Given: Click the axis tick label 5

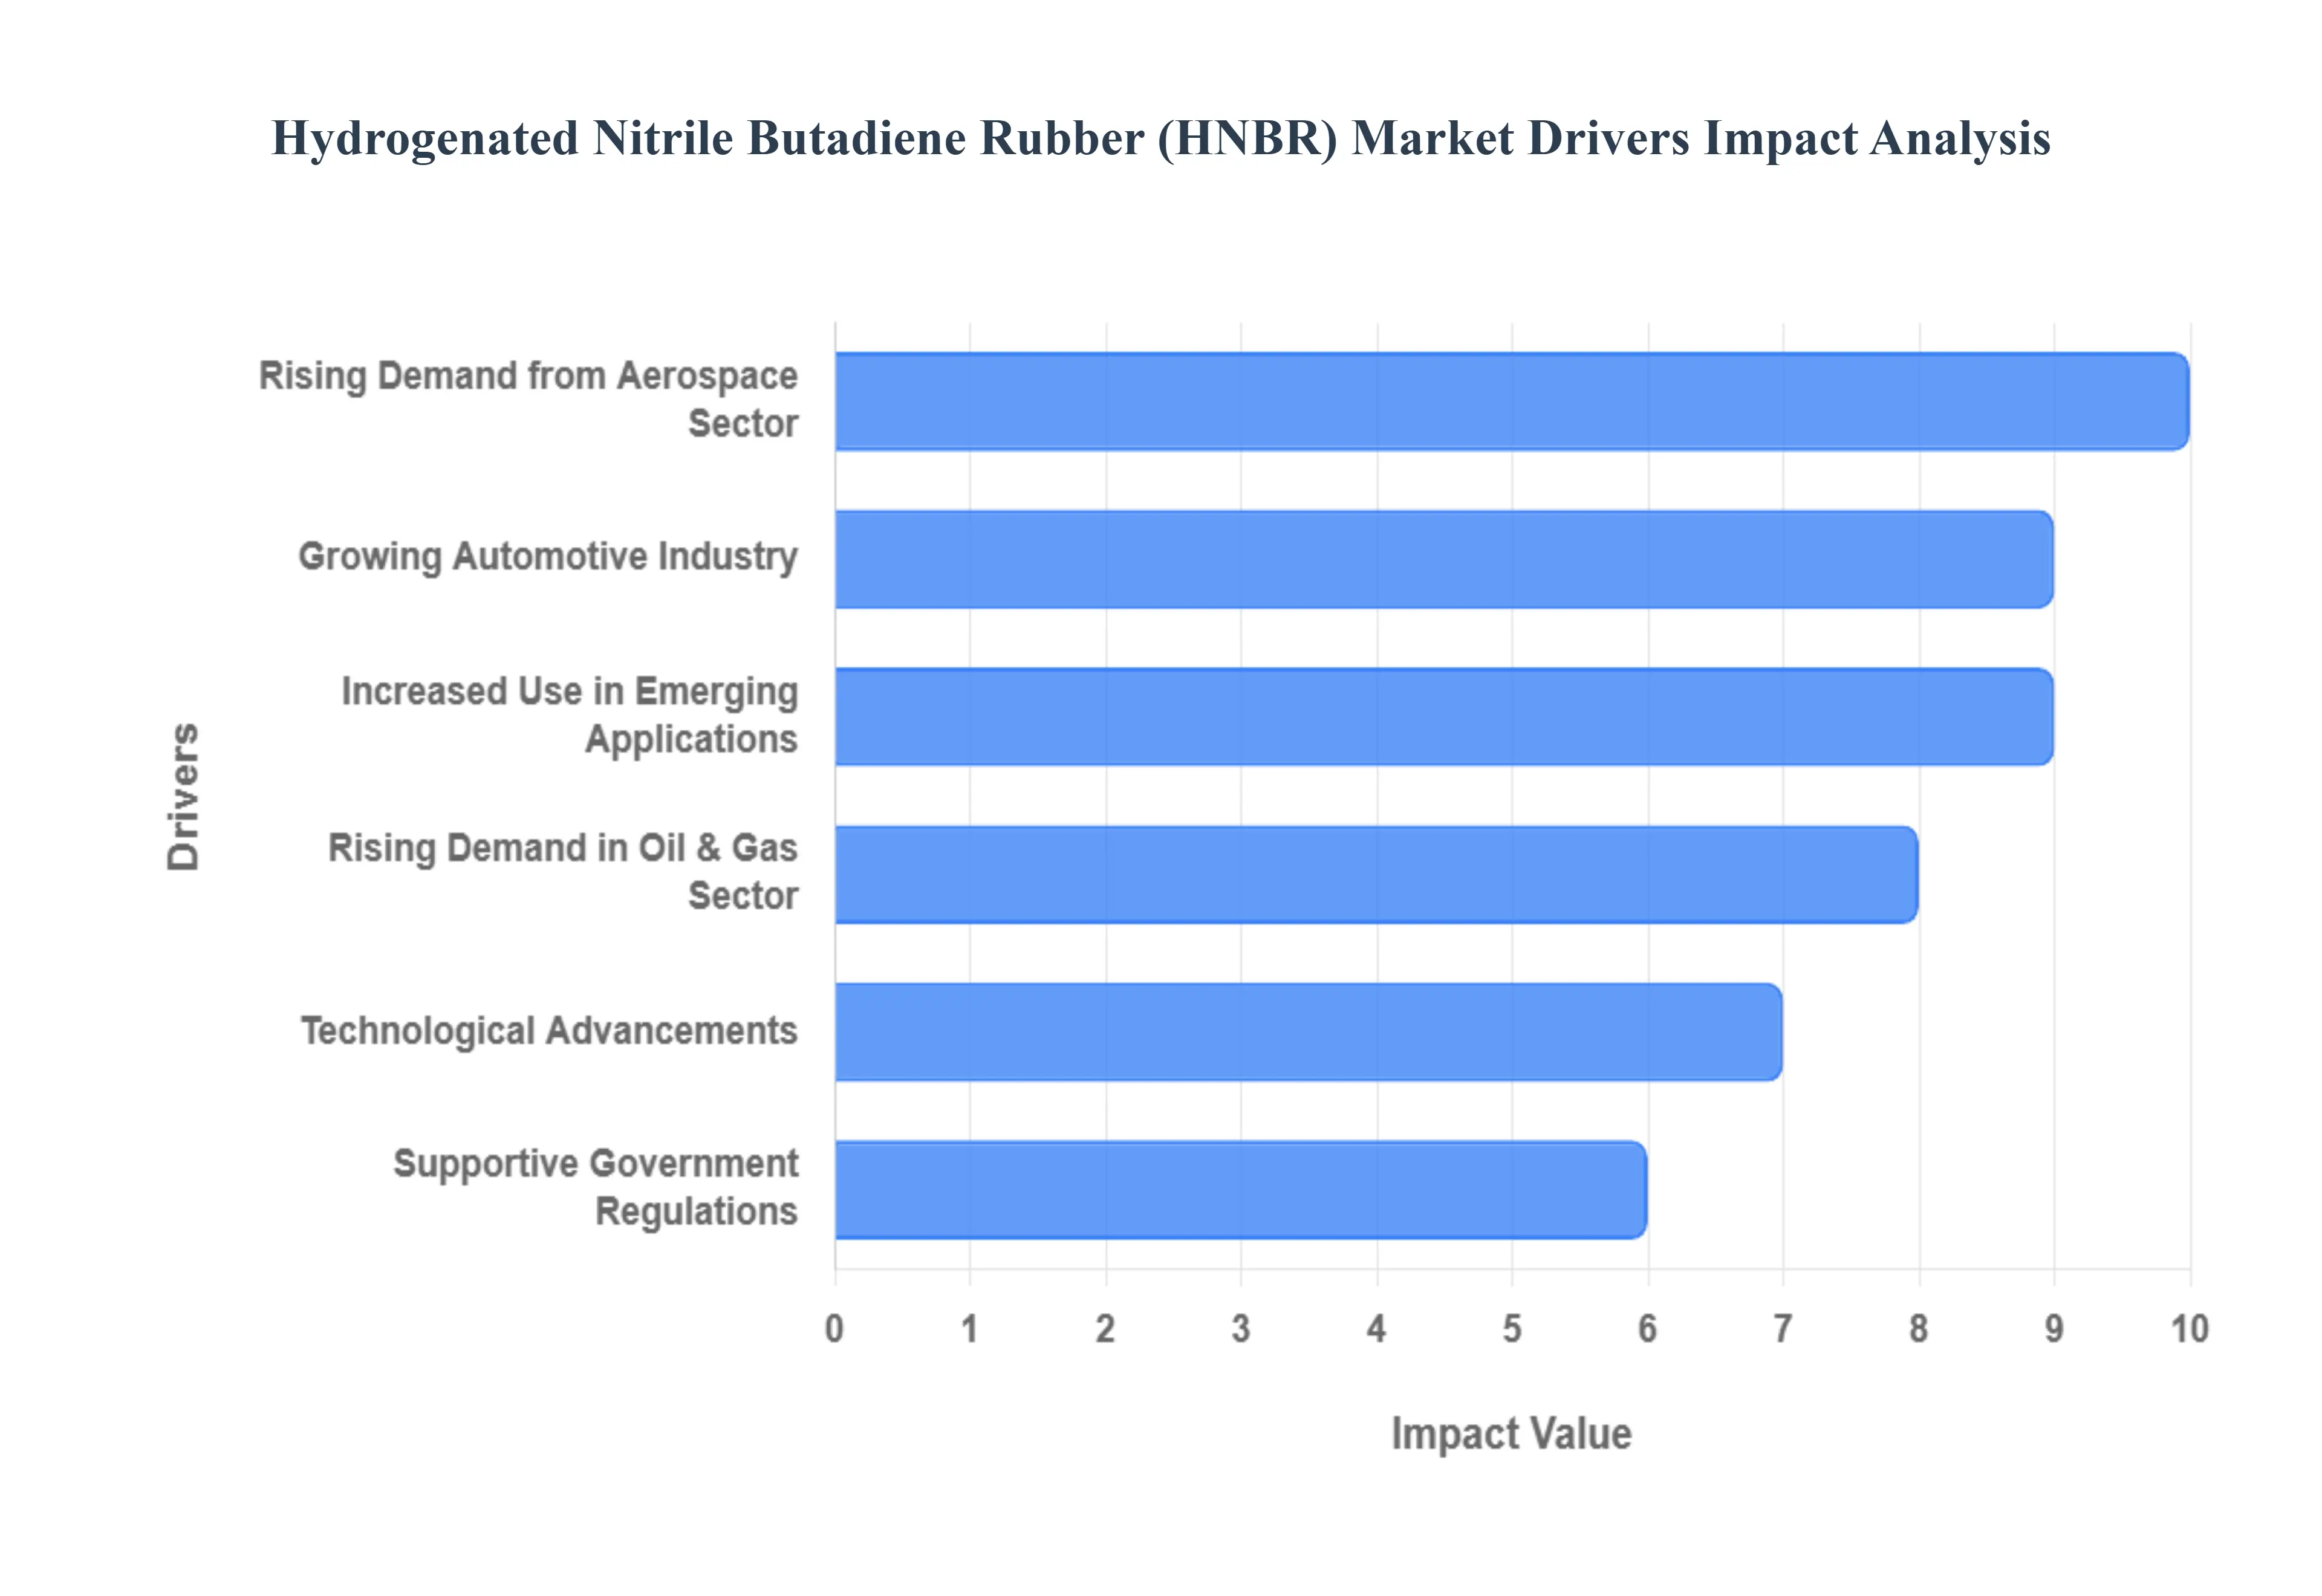Looking at the screenshot, I should tap(1511, 1329).
